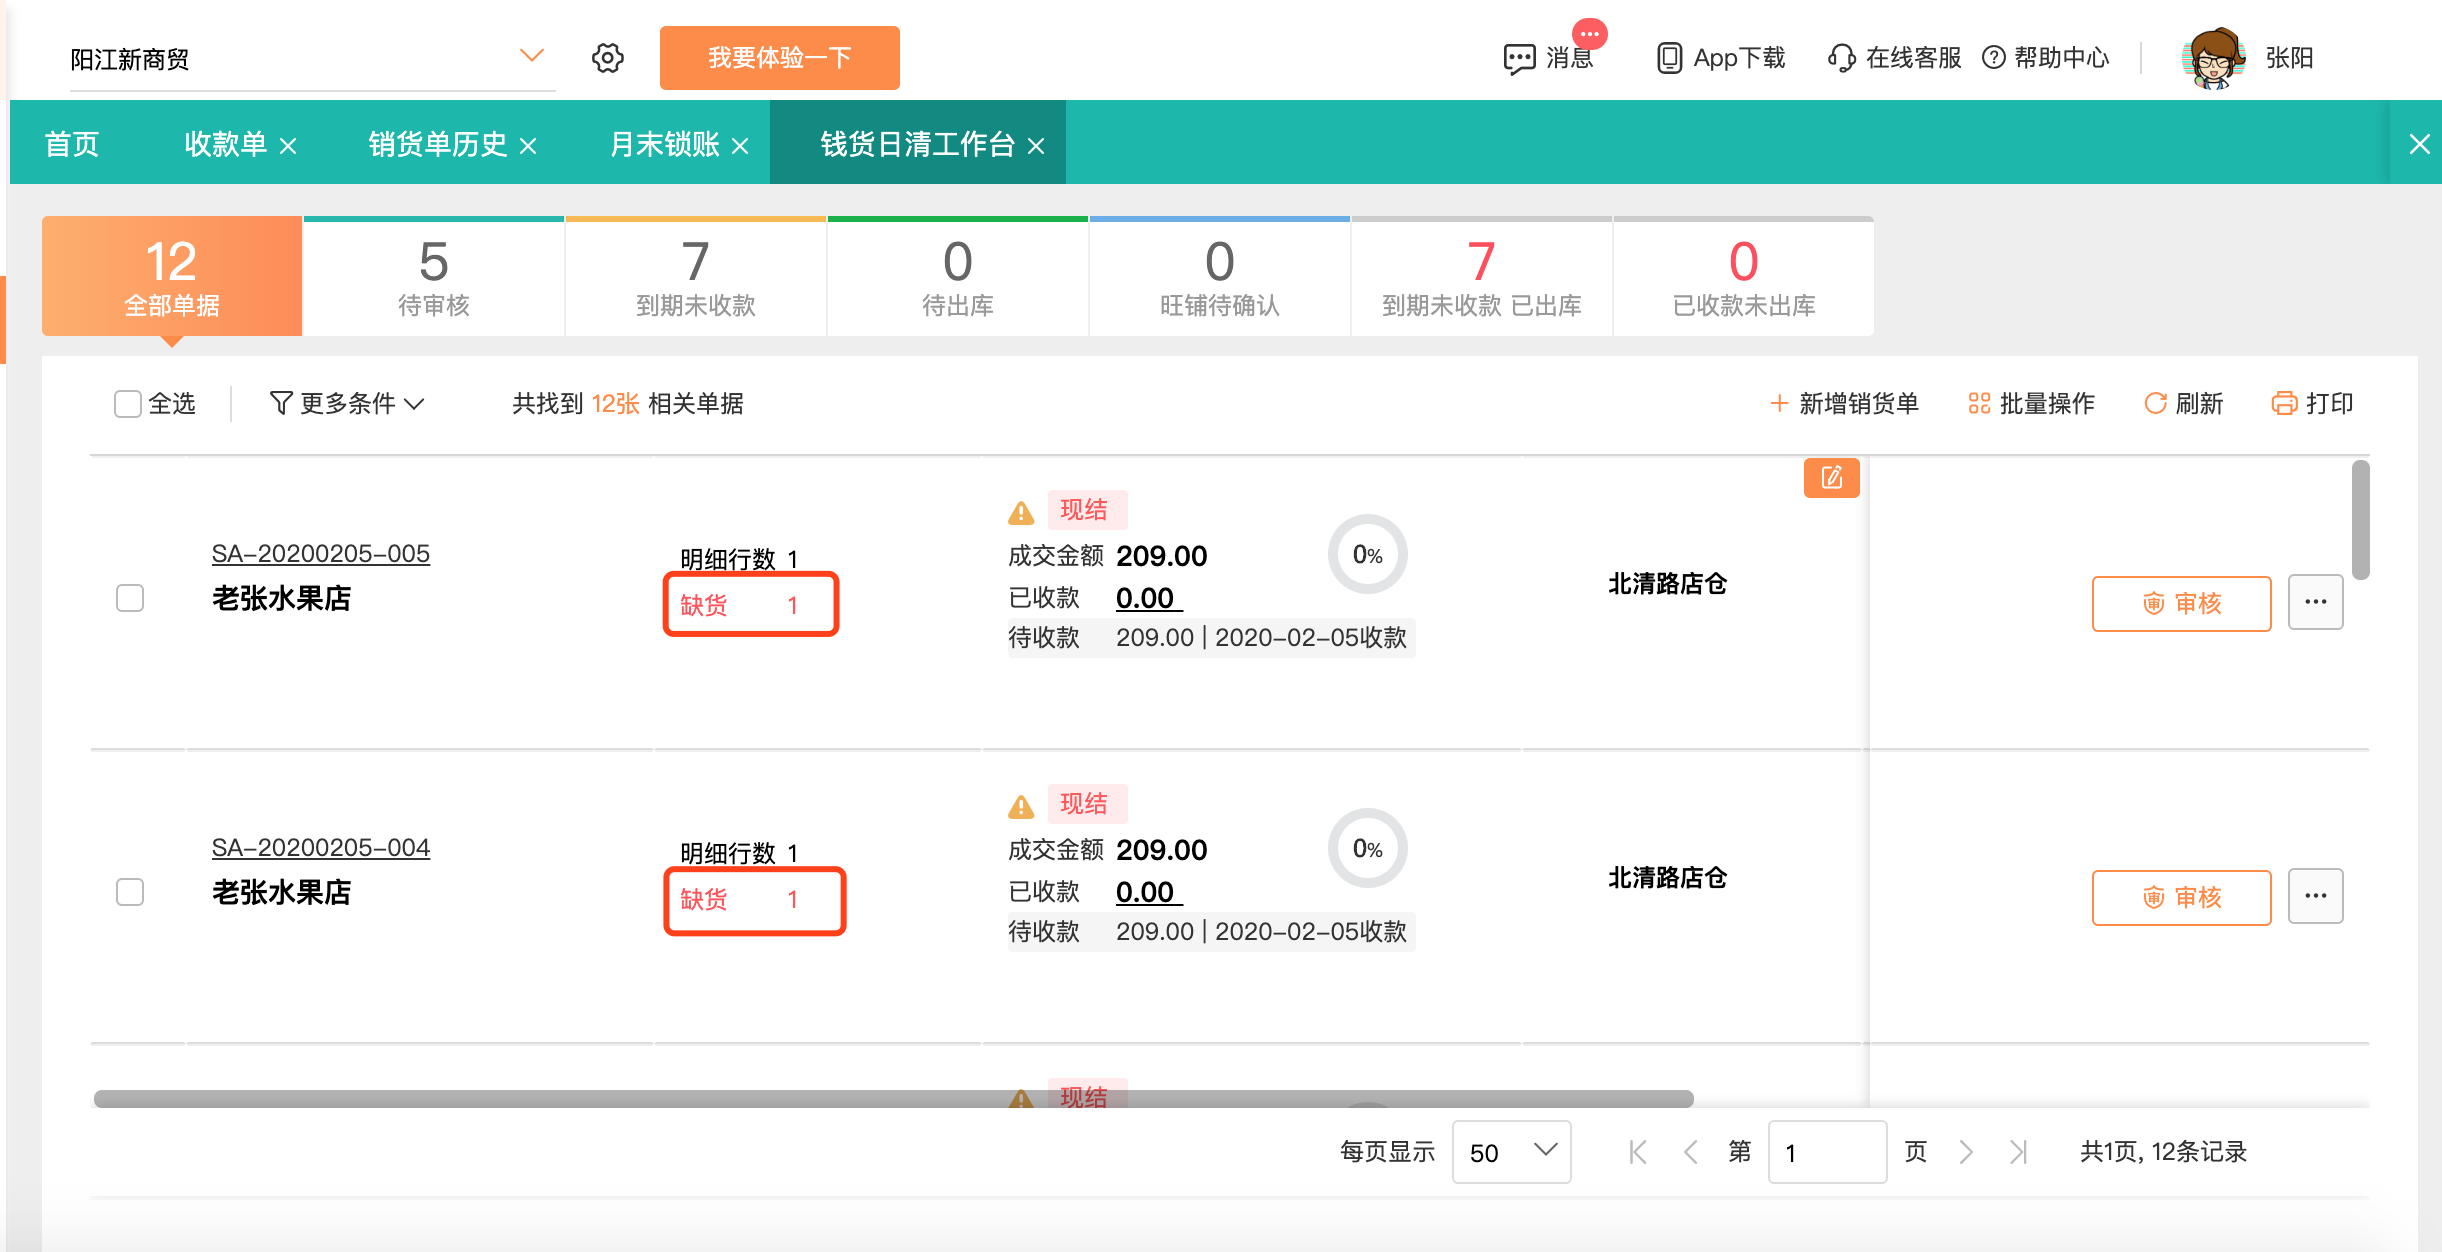Click the 刷新 icon
Screen dimensions: 2442x1252
(2150, 402)
